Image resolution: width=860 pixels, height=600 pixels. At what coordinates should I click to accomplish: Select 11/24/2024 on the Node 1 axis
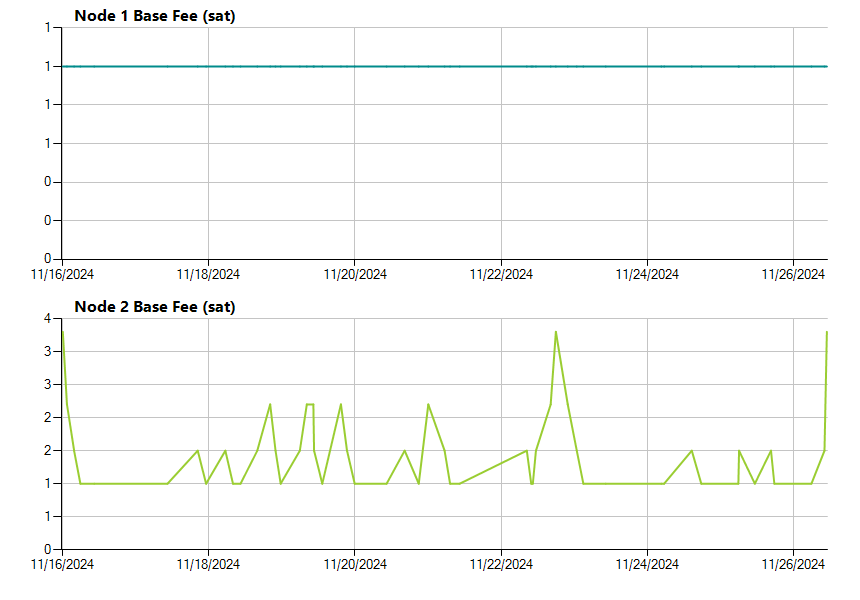tap(647, 274)
